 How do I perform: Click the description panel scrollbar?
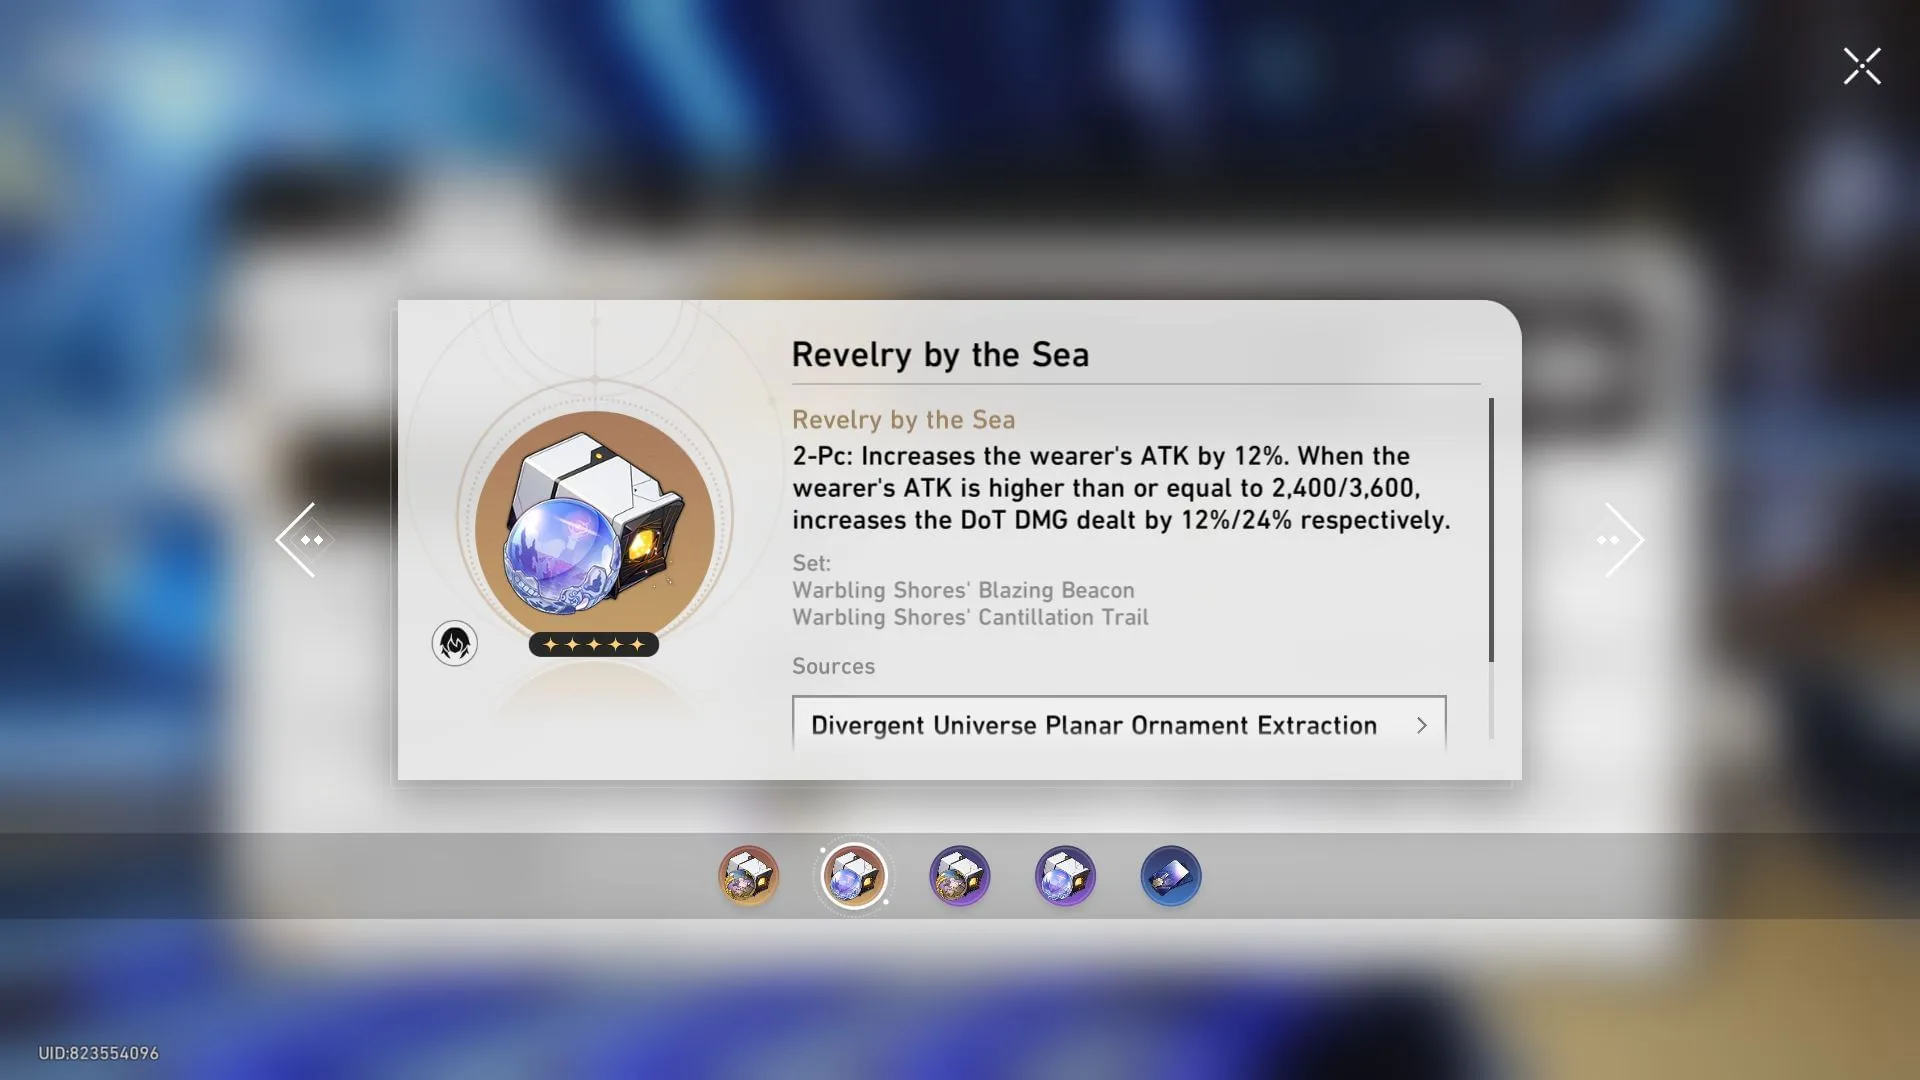point(1491,530)
